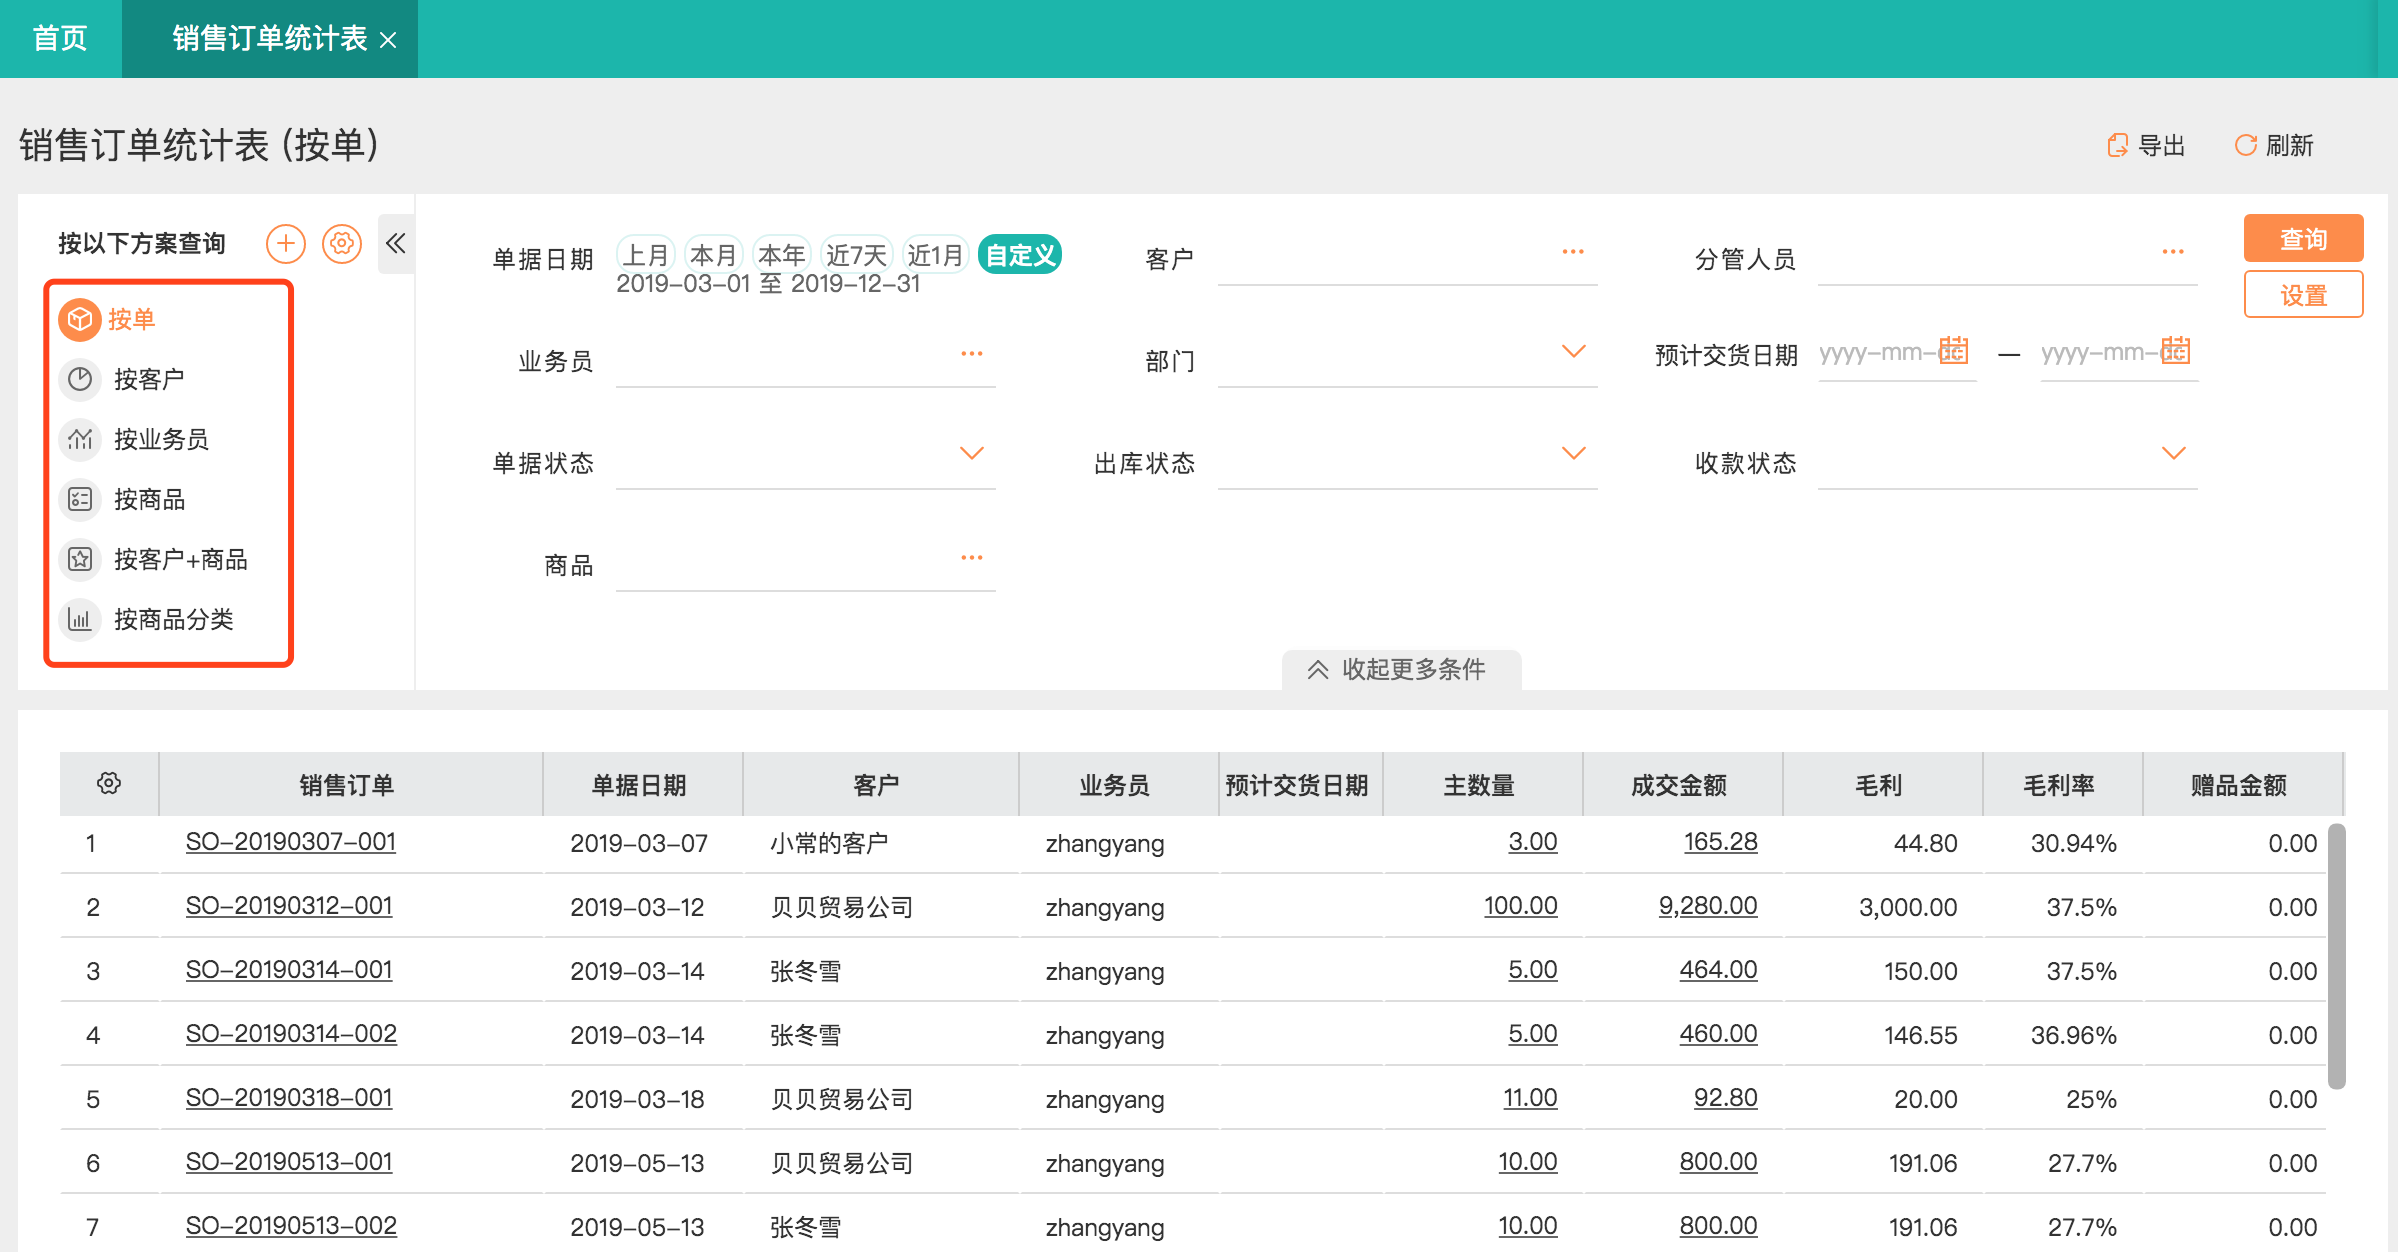
Task: Expand the 收款状态 dropdown
Action: pyautogui.click(x=2179, y=459)
